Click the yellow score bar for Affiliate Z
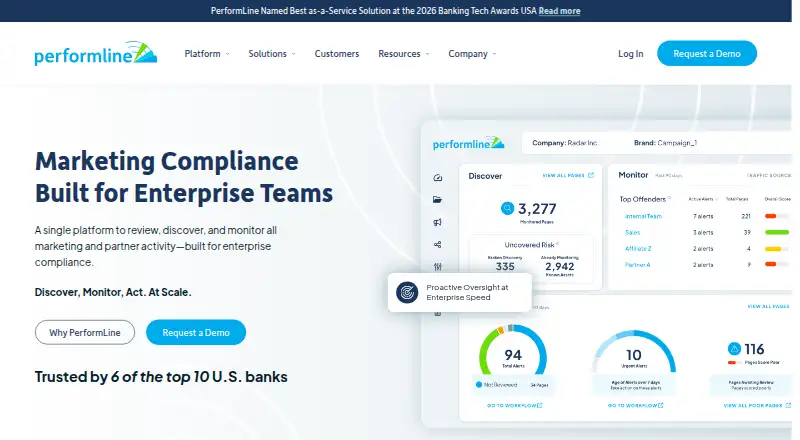The image size is (800, 440). [773, 249]
